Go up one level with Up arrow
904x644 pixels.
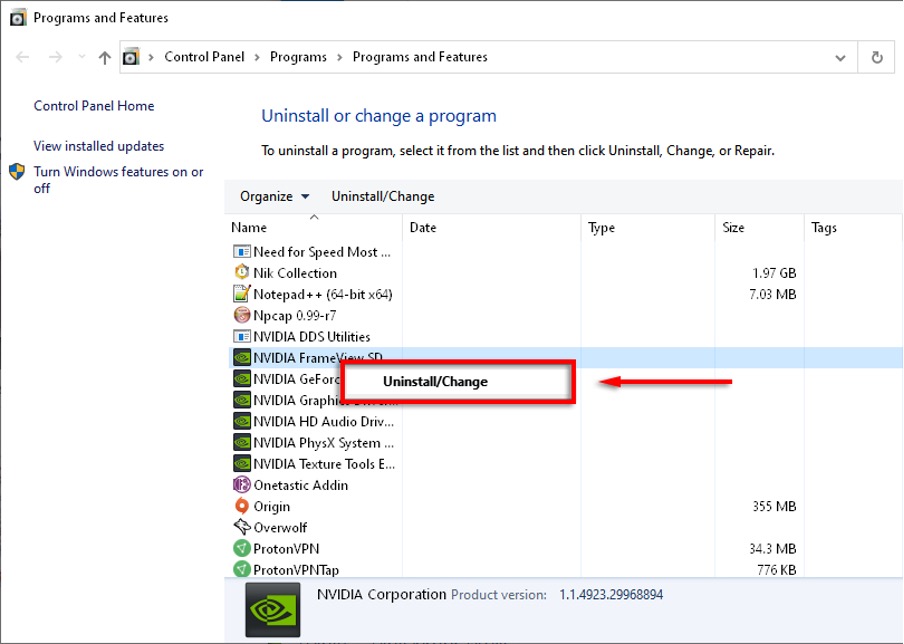pos(105,58)
